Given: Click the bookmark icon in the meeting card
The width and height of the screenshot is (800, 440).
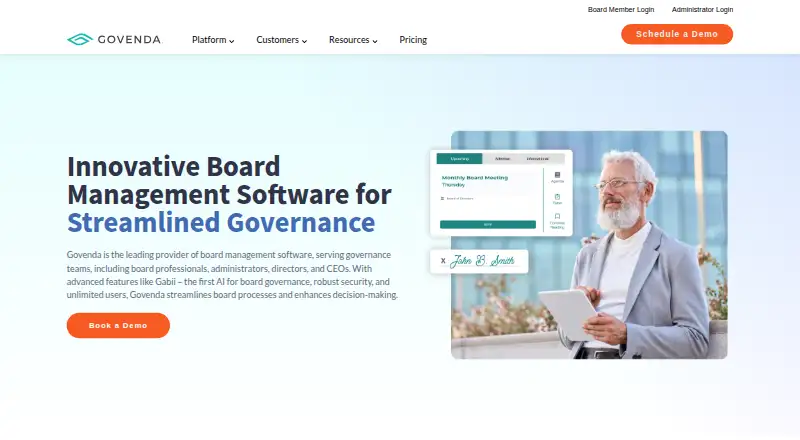Looking at the screenshot, I should [x=557, y=216].
